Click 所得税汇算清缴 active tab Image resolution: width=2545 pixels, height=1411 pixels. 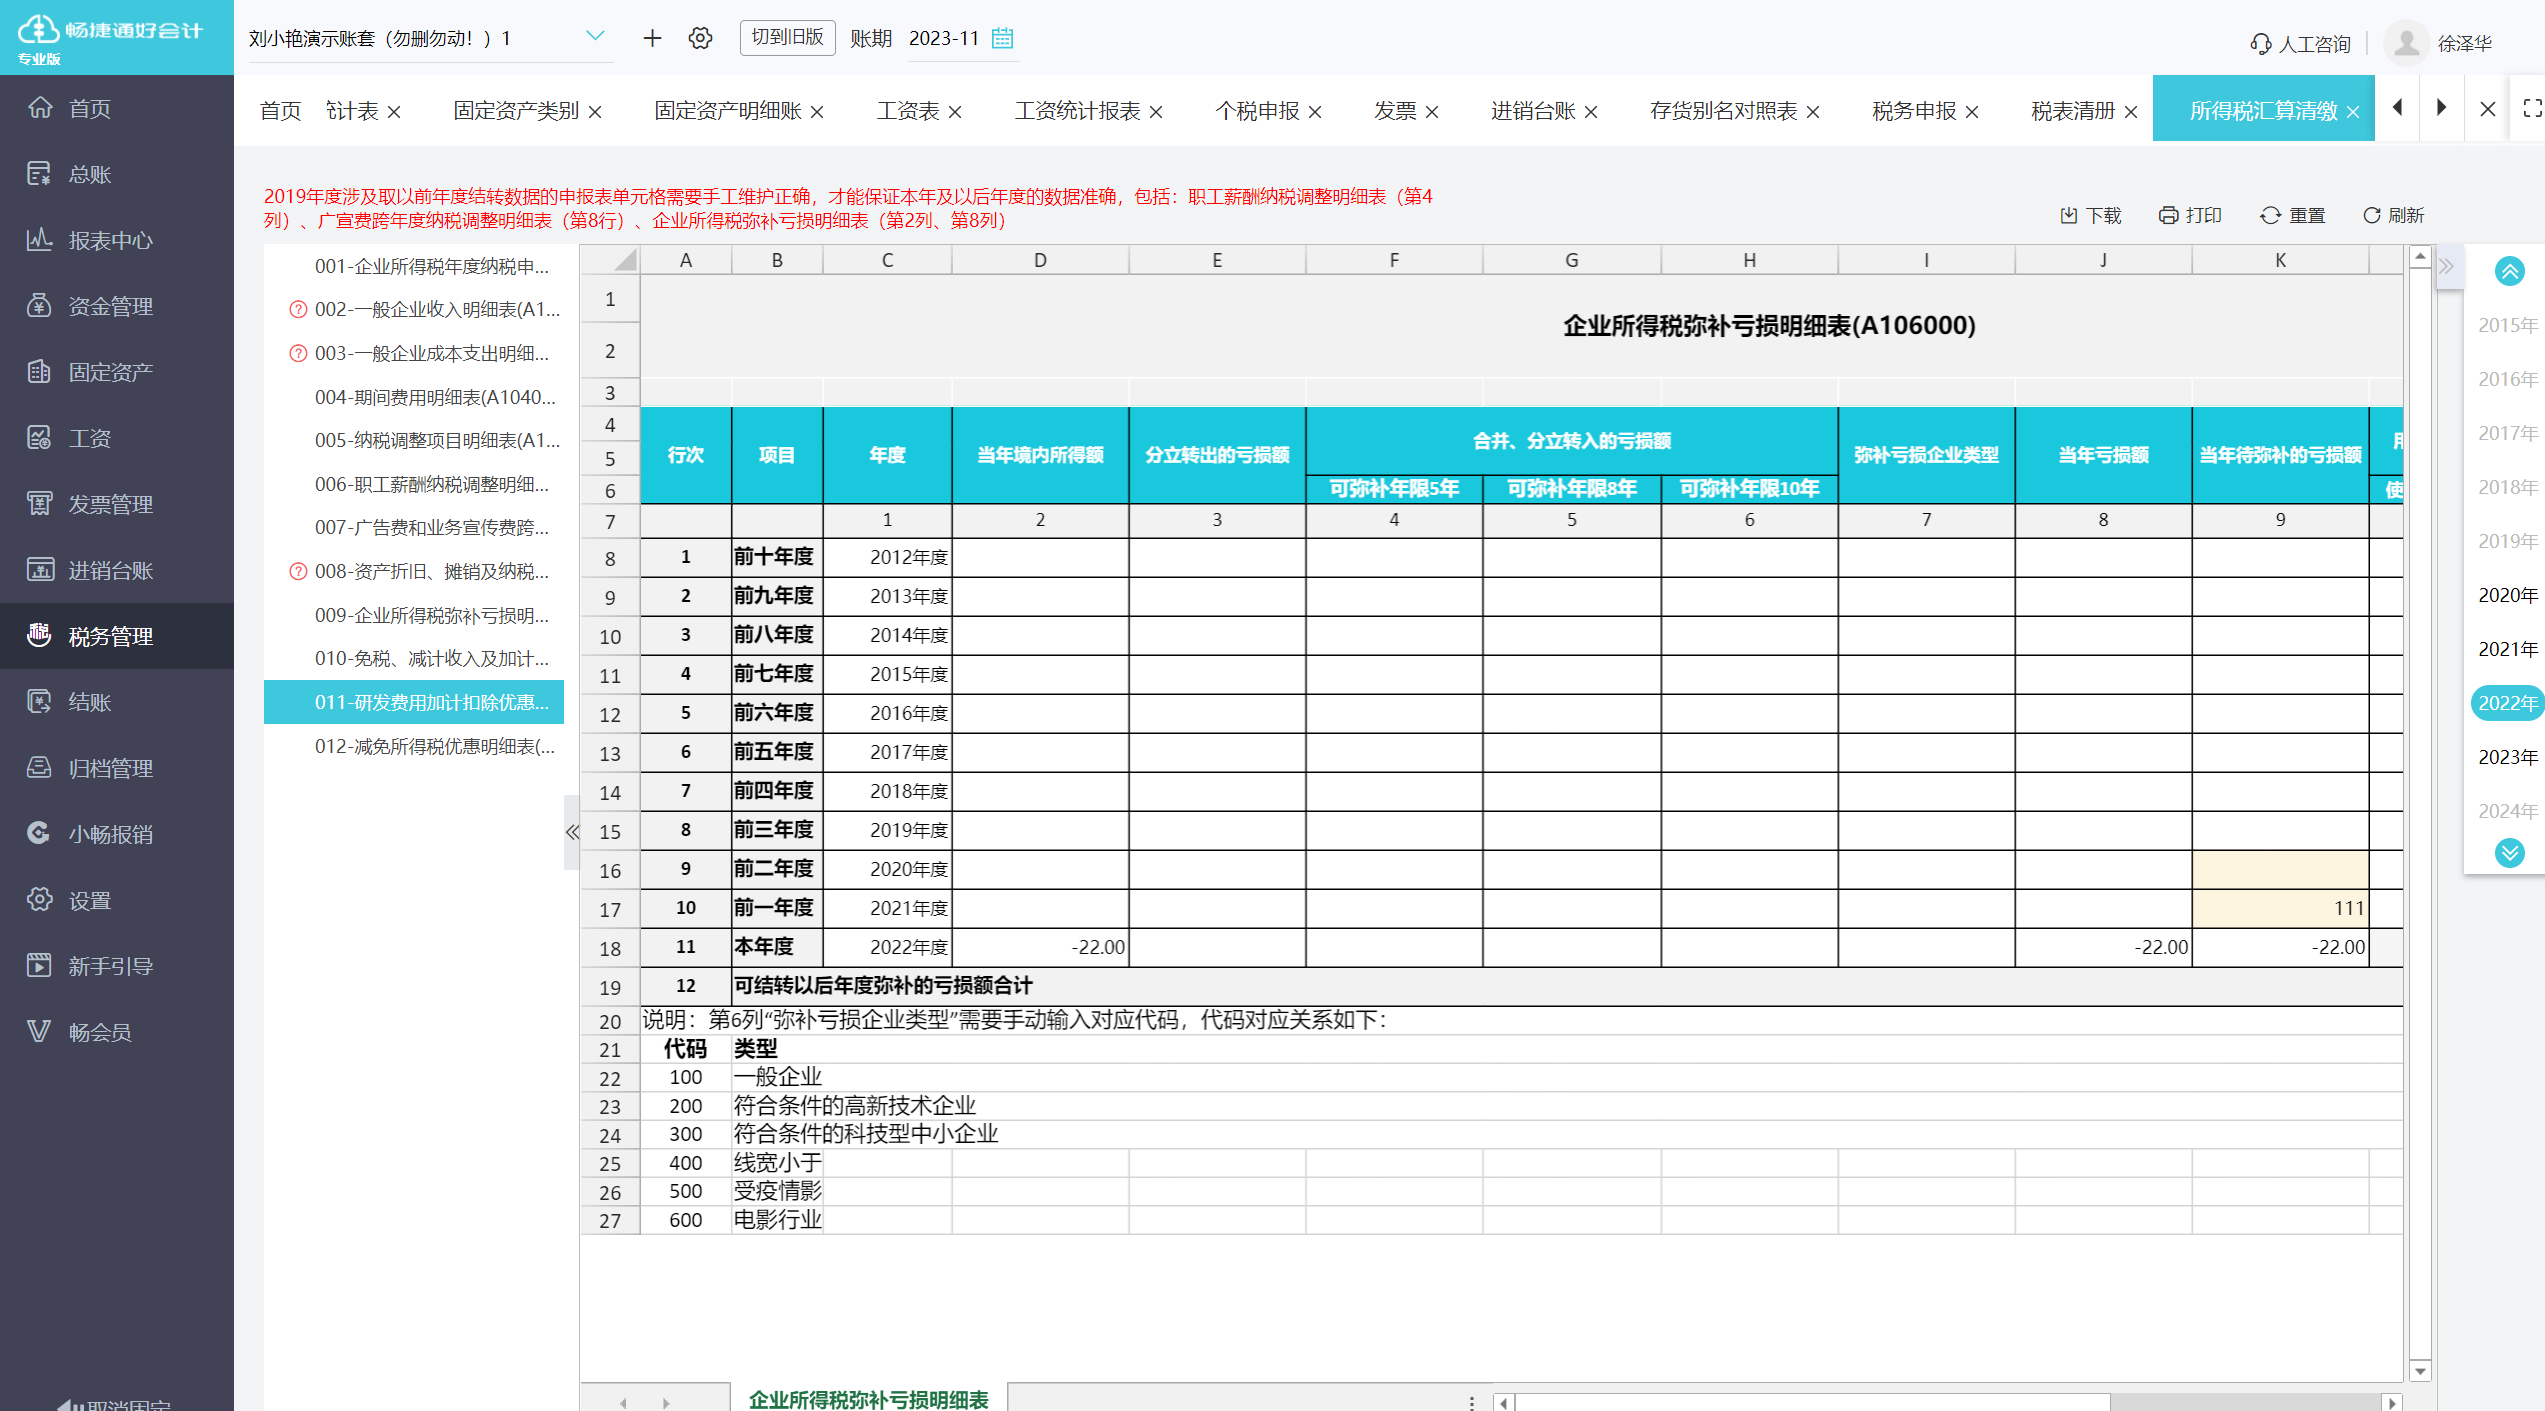click(2257, 111)
